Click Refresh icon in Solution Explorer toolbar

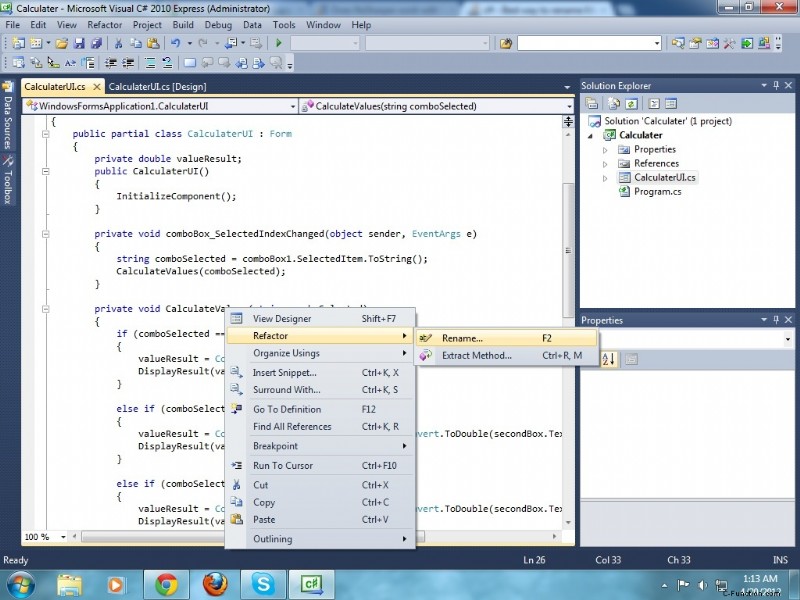tap(631, 103)
